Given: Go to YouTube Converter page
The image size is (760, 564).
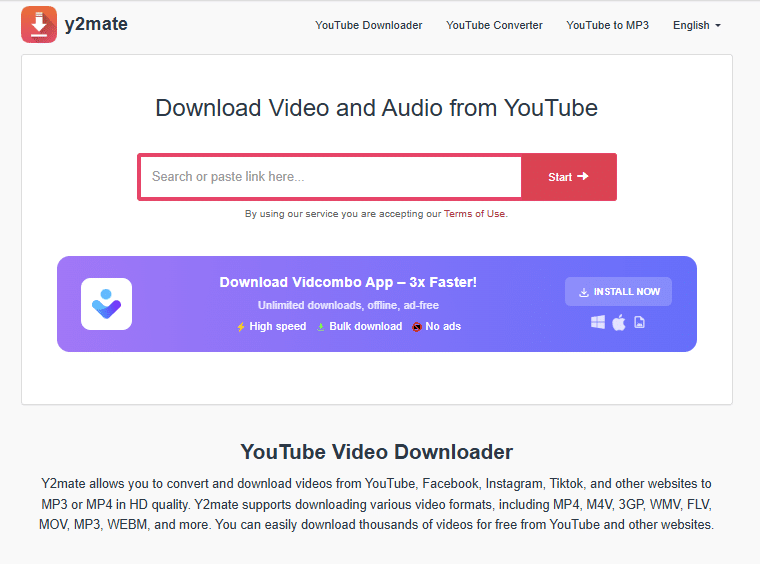Looking at the screenshot, I should point(494,25).
